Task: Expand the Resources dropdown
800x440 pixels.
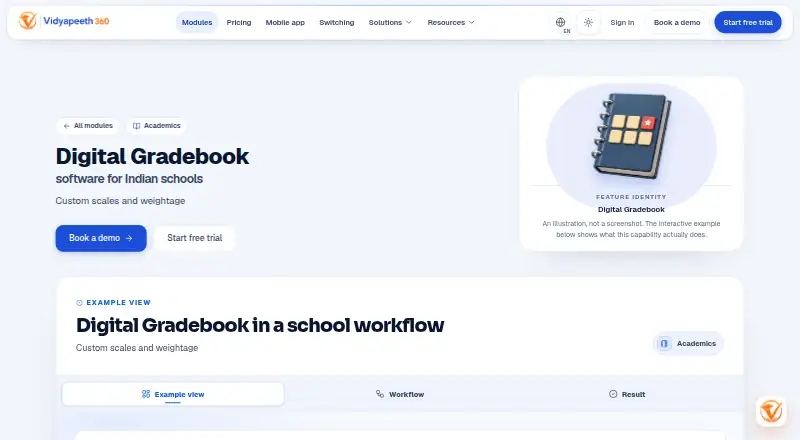Action: coord(451,22)
